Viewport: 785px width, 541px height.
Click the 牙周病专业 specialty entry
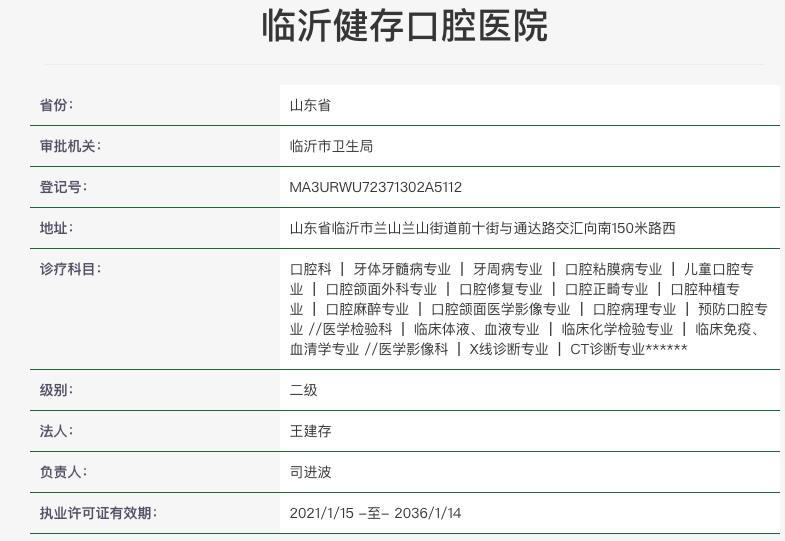tap(508, 269)
